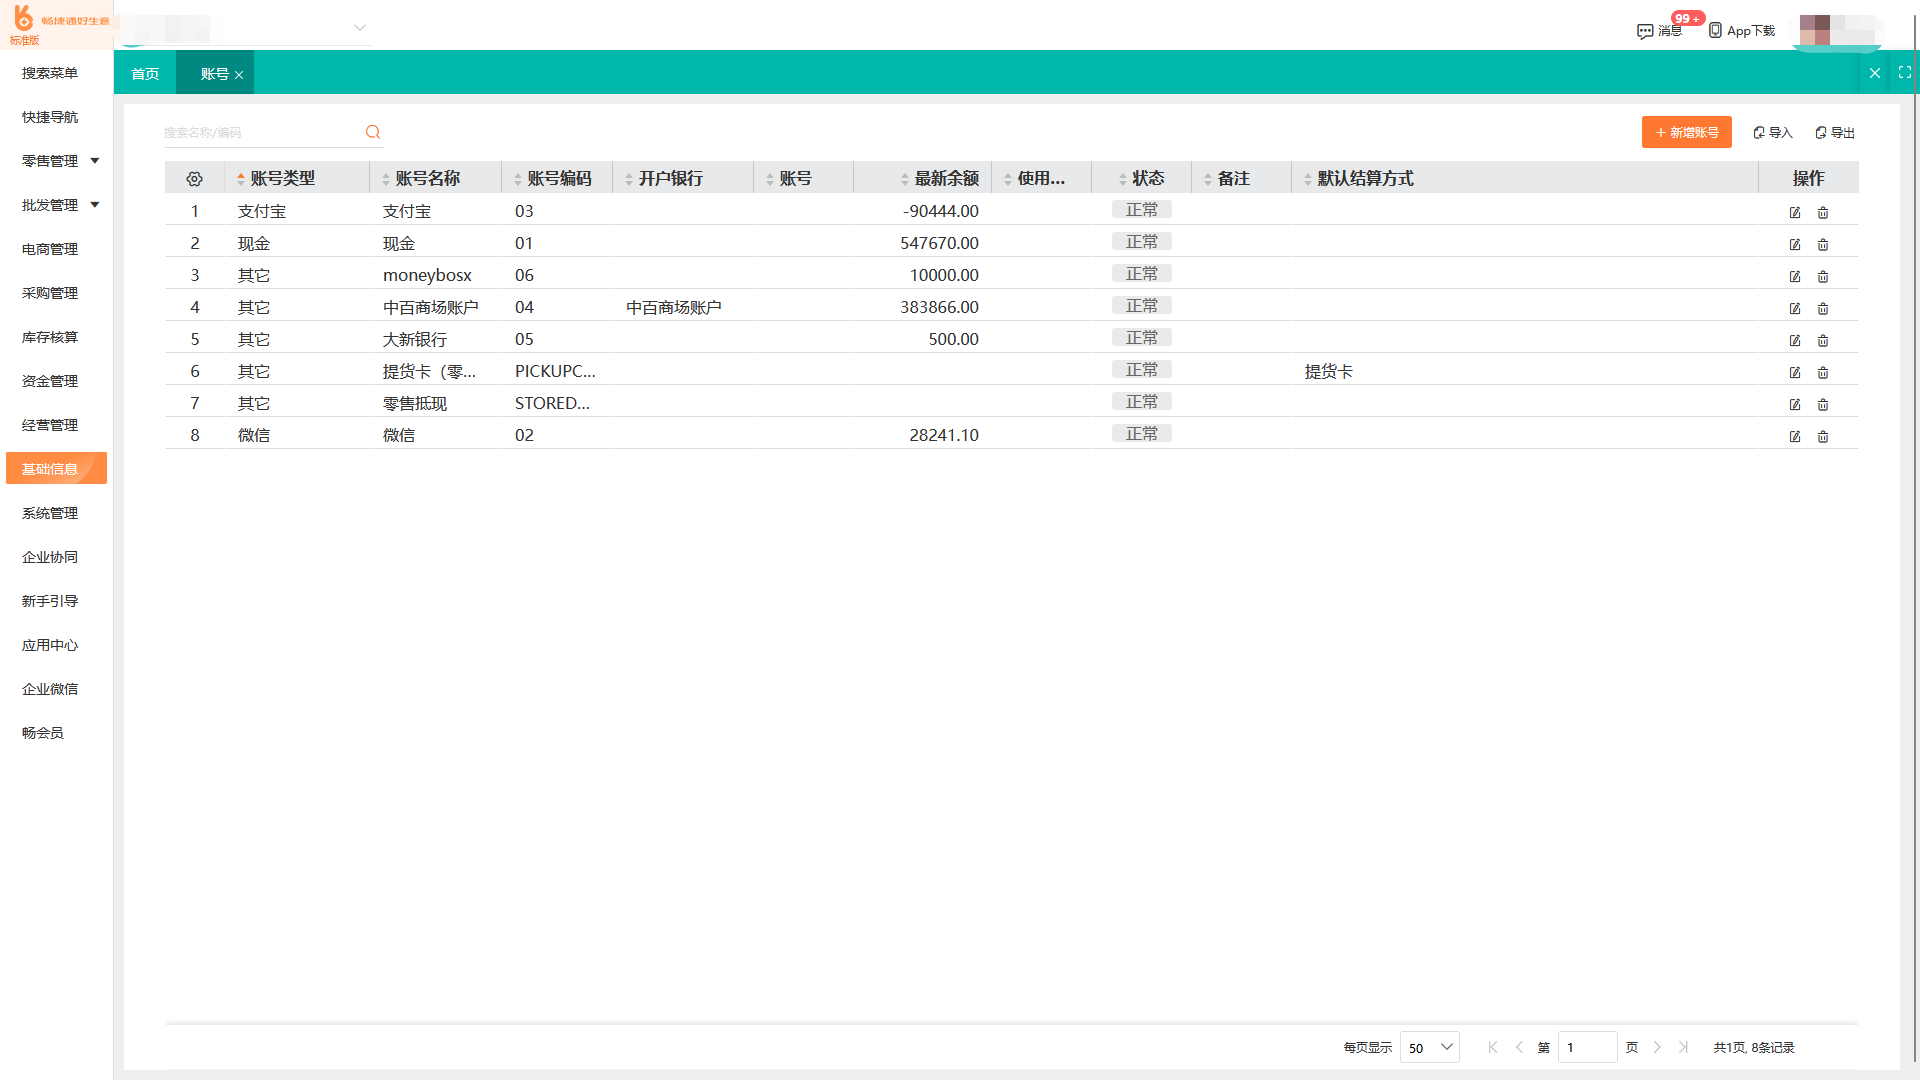Click the export 导出 icon button
Screen dimensions: 1920x1080
[x=1837, y=132]
